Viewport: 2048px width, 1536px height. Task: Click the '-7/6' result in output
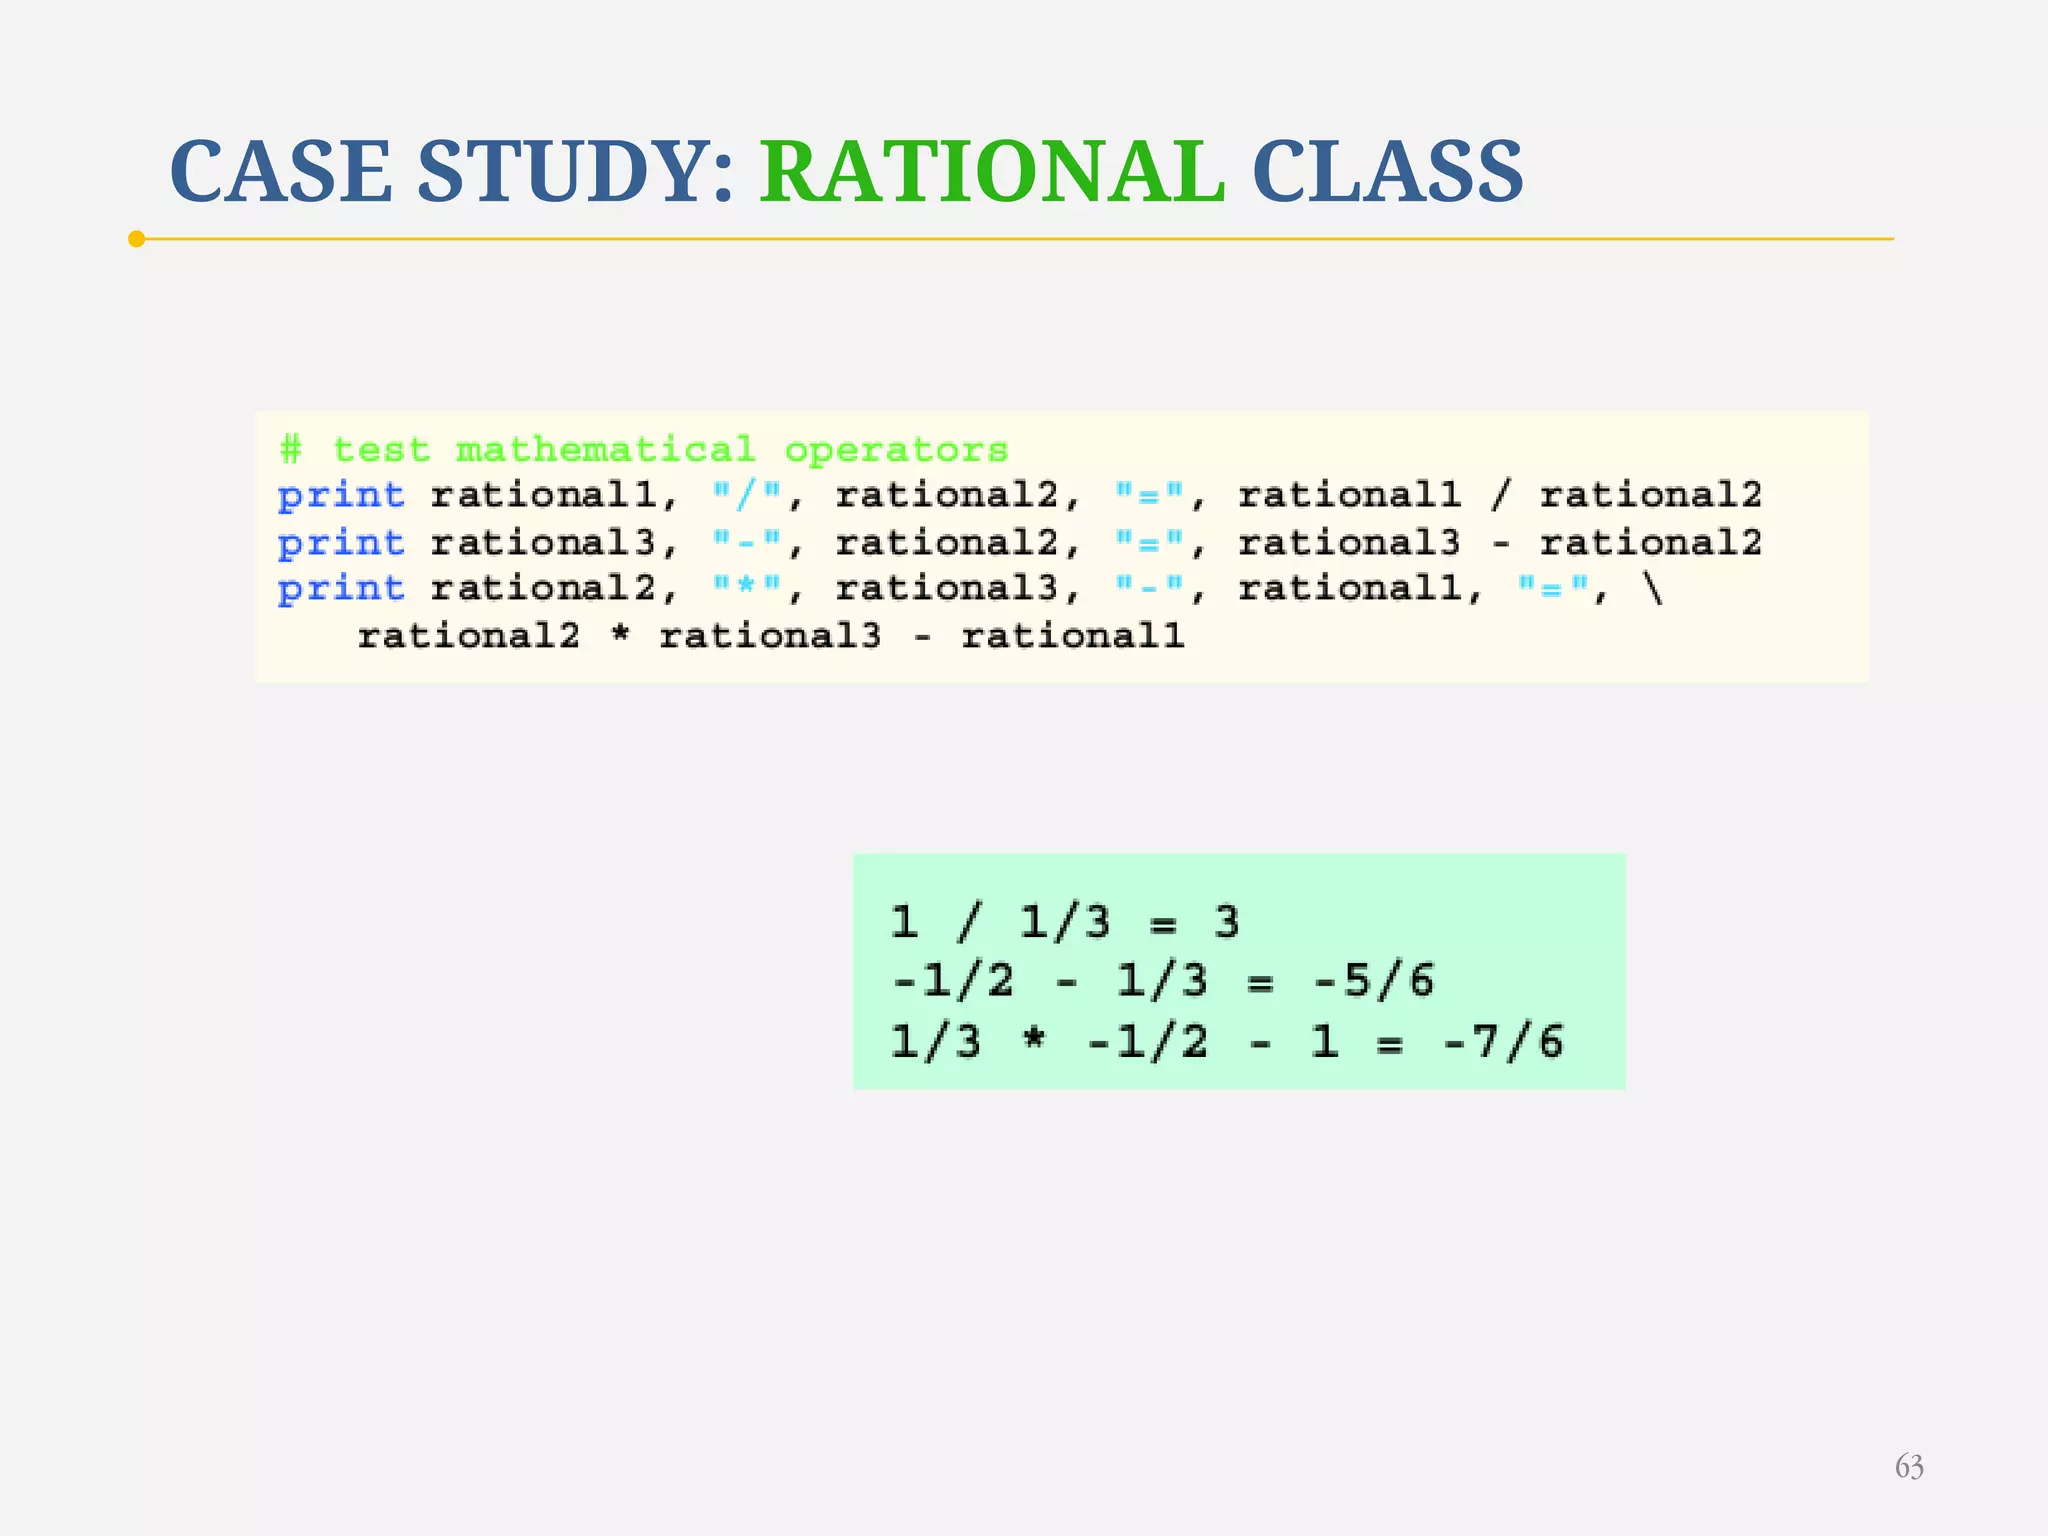click(x=1501, y=1042)
